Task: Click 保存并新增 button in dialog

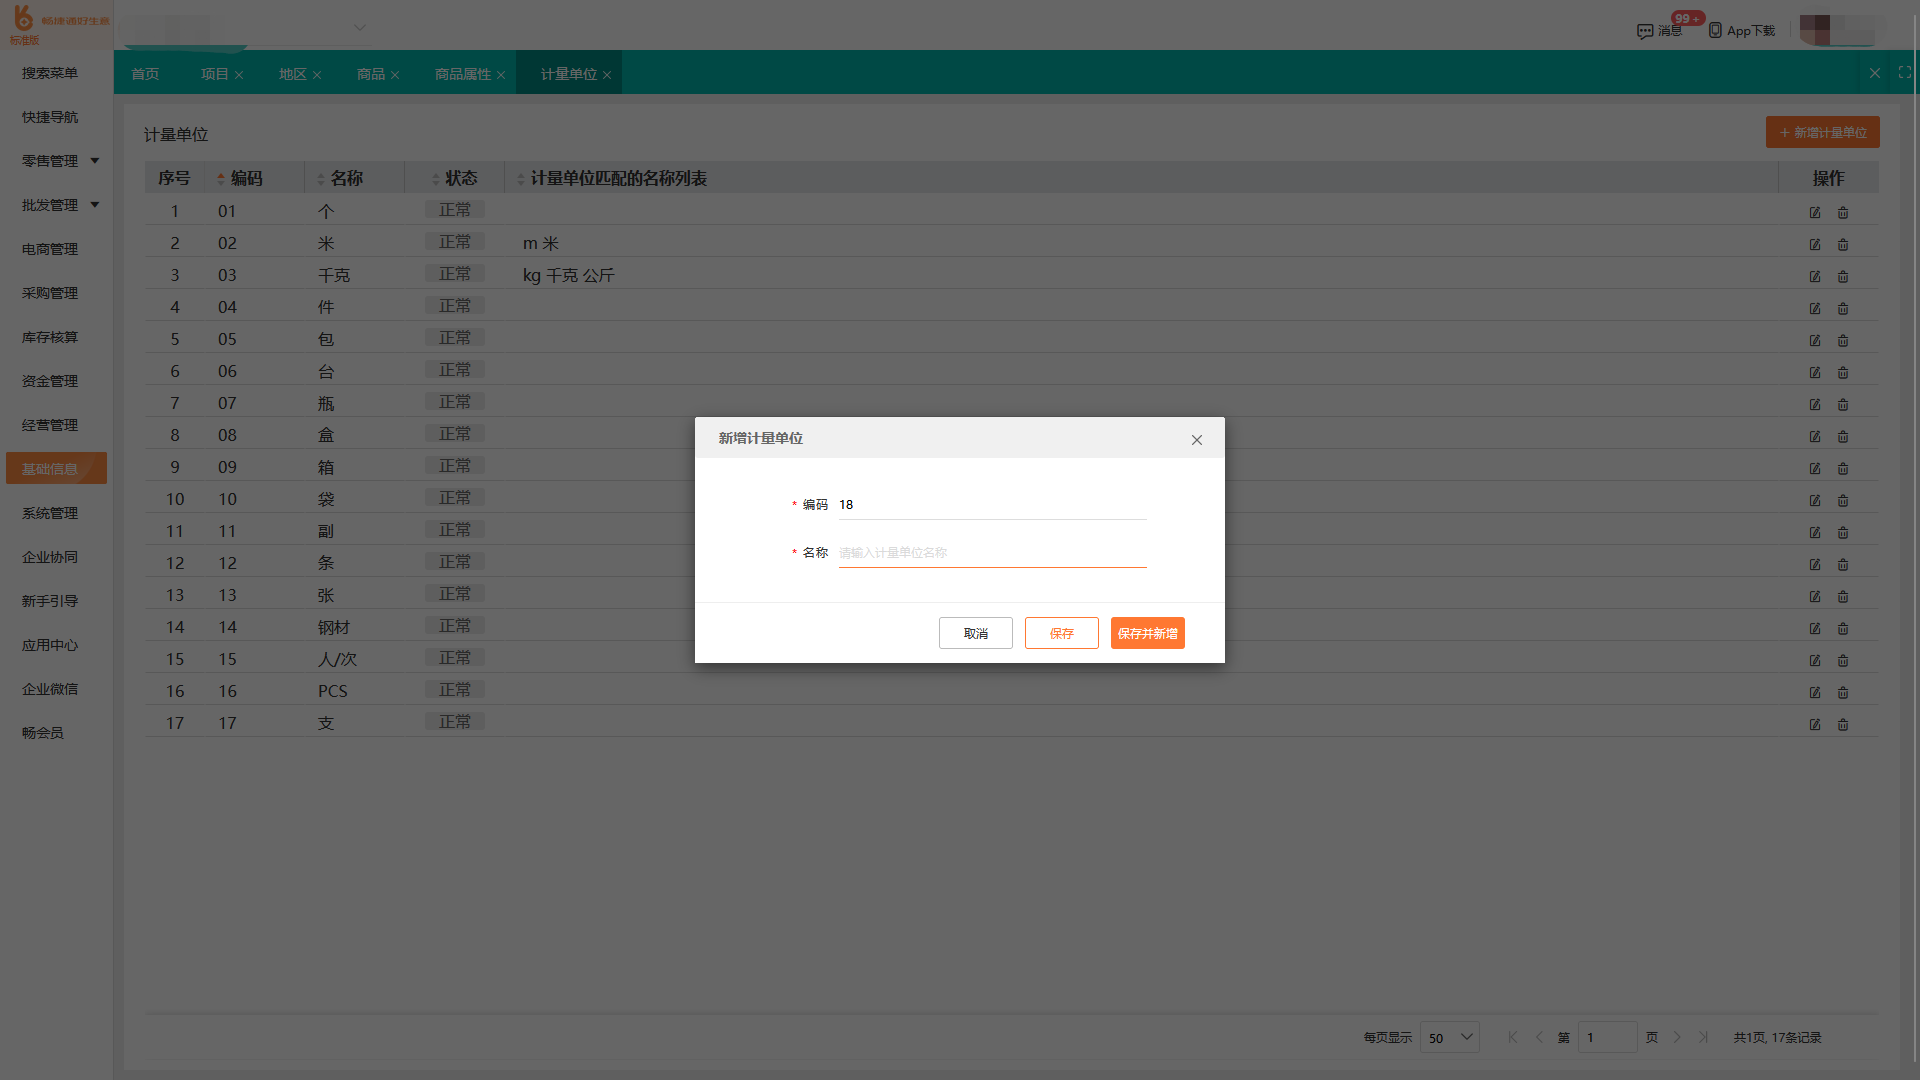Action: tap(1146, 633)
